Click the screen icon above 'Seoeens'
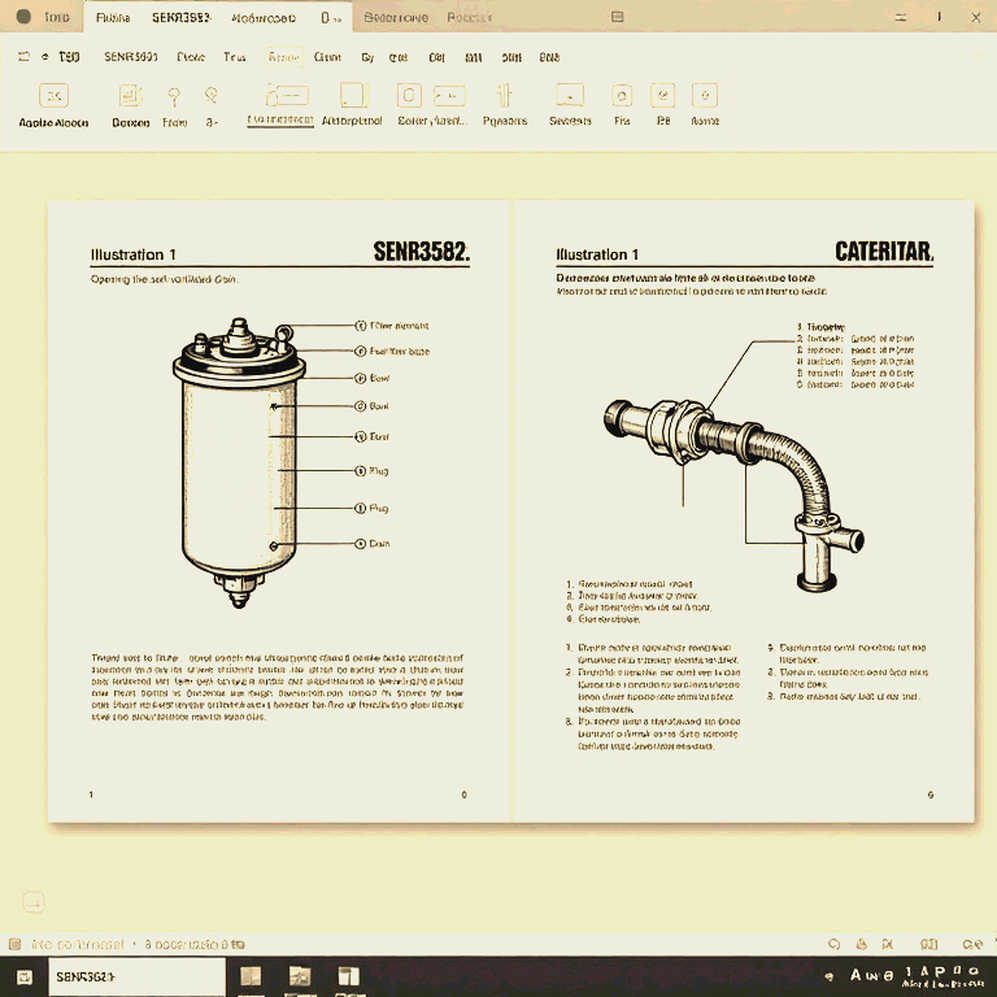 (569, 95)
